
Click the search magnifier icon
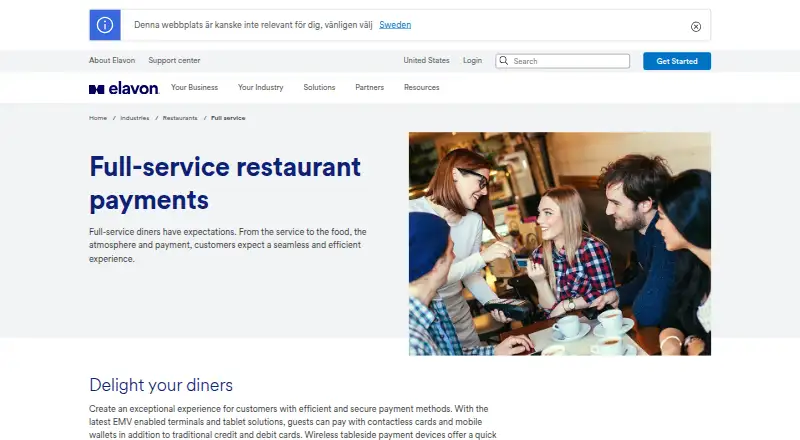(504, 61)
